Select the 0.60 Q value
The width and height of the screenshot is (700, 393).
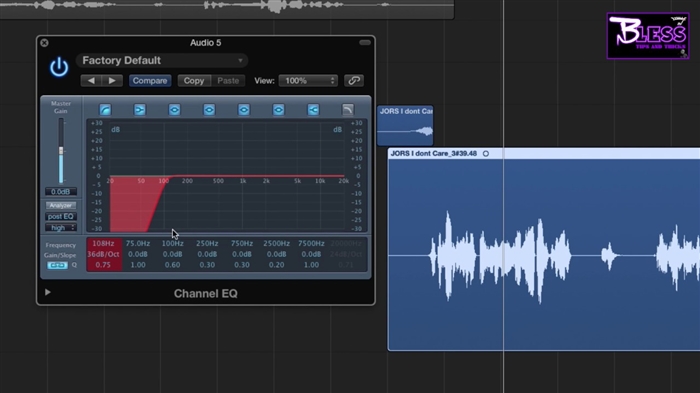(172, 265)
